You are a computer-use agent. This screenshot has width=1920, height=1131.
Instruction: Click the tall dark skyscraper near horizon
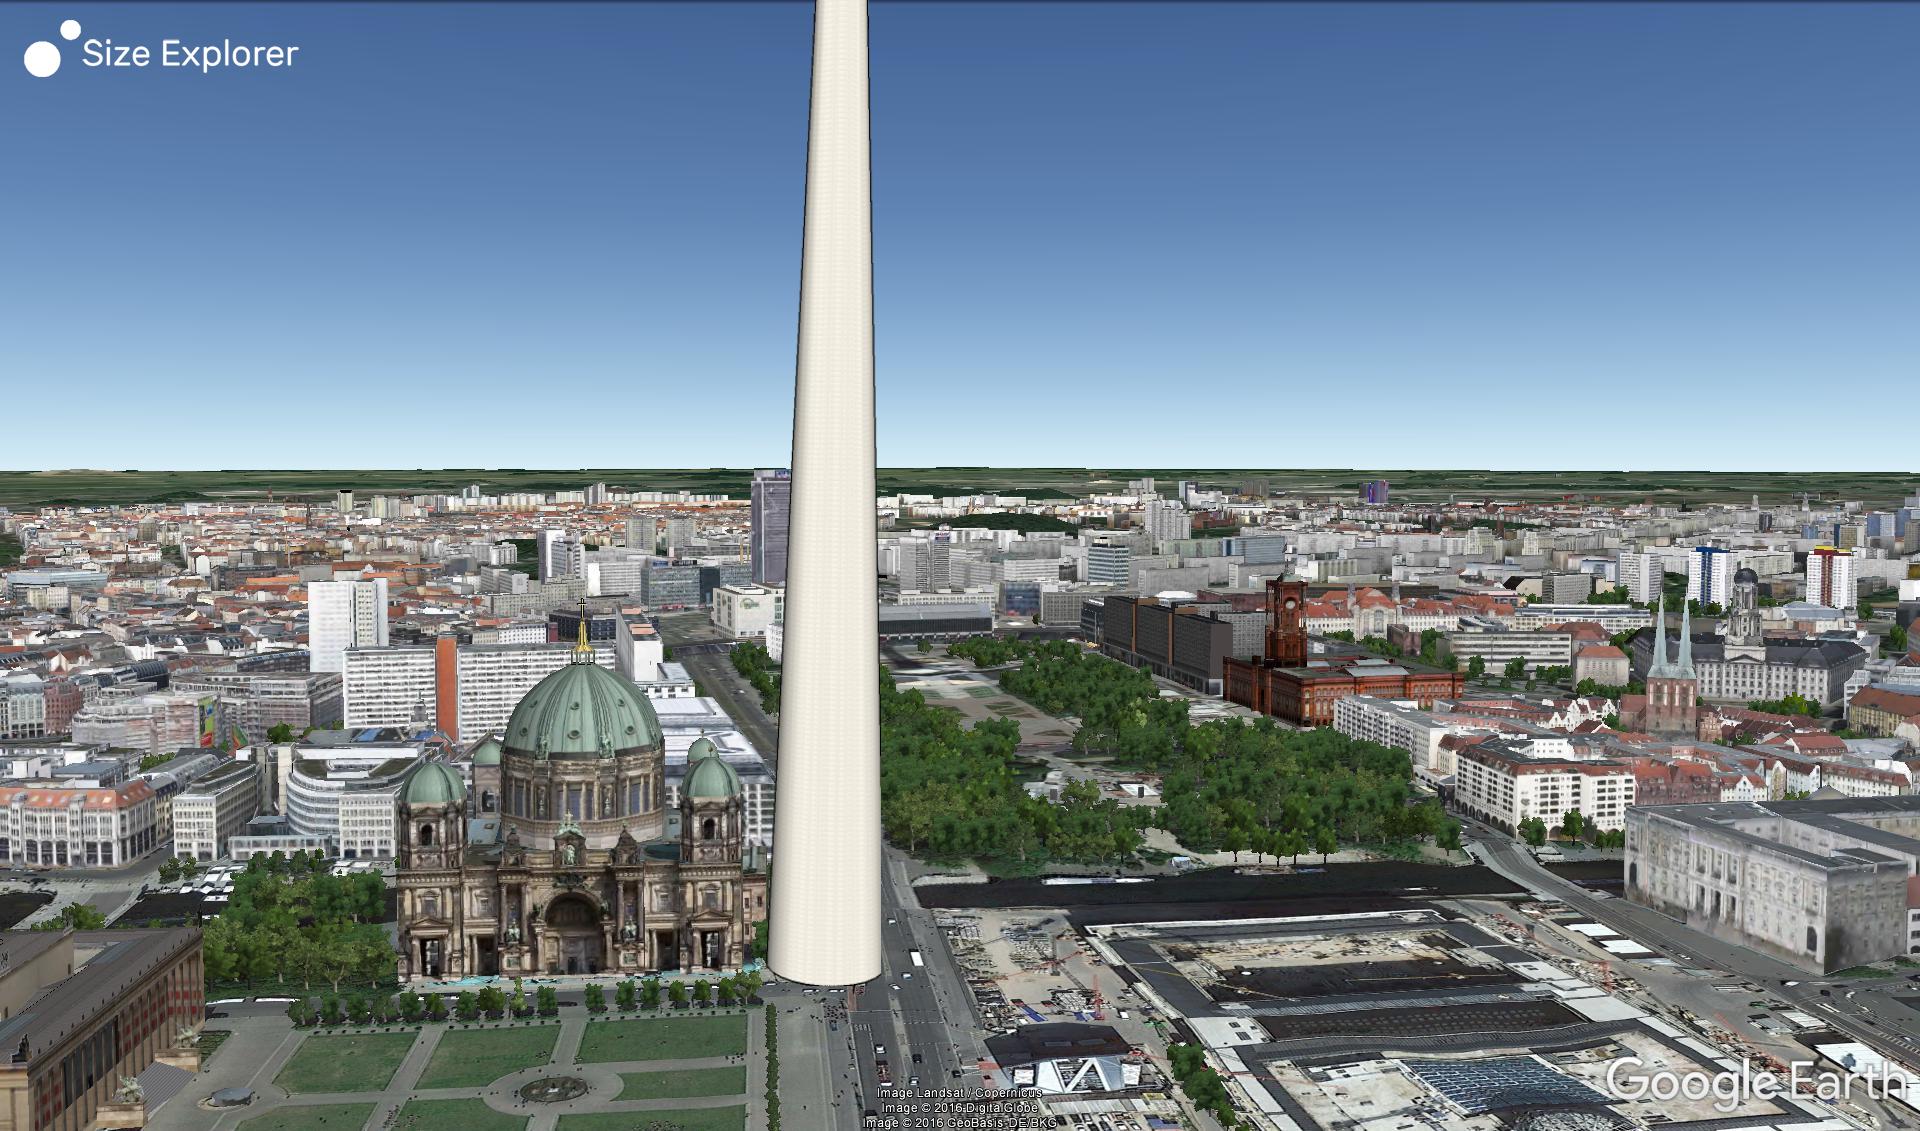[x=769, y=525]
